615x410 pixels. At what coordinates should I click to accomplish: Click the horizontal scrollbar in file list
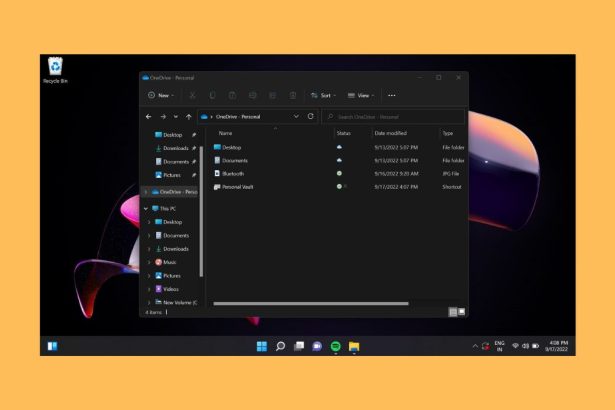(x=311, y=303)
